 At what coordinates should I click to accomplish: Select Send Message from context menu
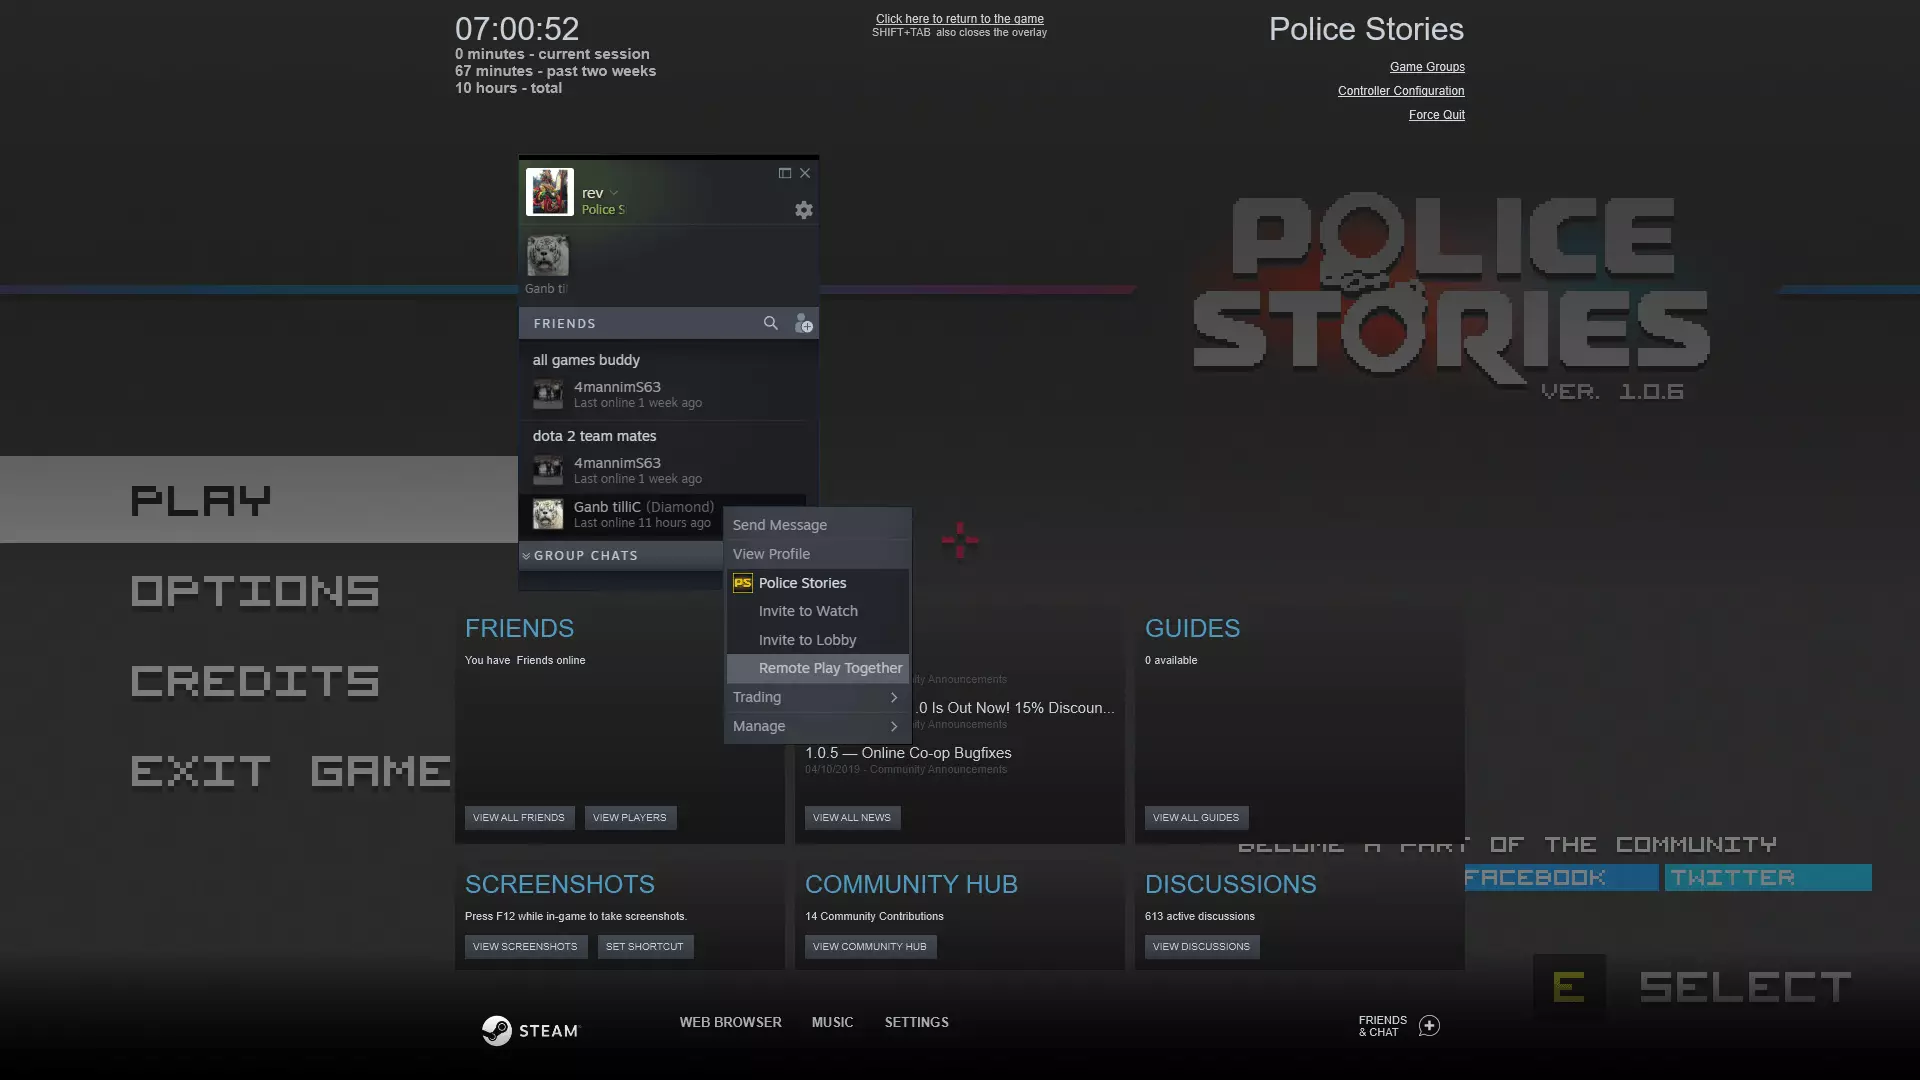(x=779, y=526)
